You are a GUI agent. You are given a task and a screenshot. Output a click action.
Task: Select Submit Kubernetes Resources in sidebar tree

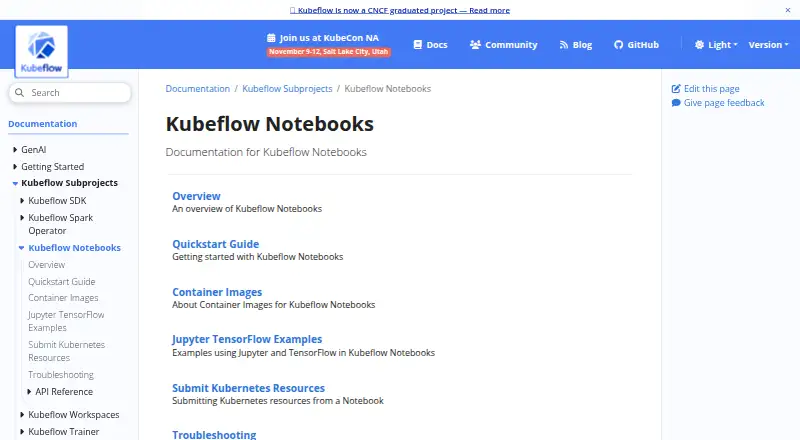(x=66, y=351)
